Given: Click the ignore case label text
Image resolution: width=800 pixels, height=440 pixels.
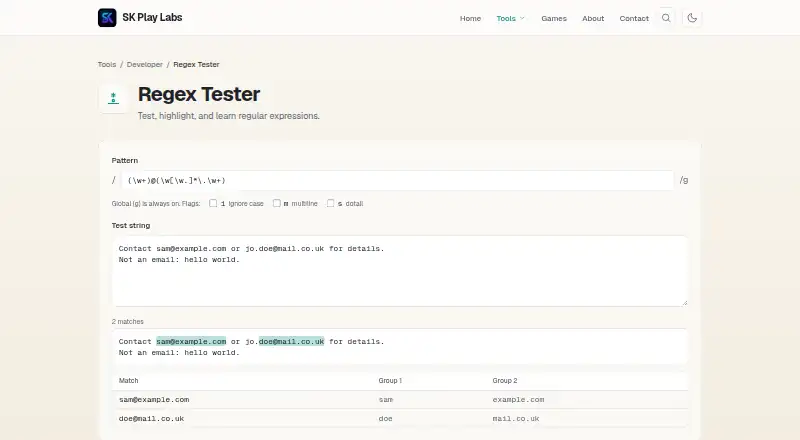Looking at the screenshot, I should point(246,204).
